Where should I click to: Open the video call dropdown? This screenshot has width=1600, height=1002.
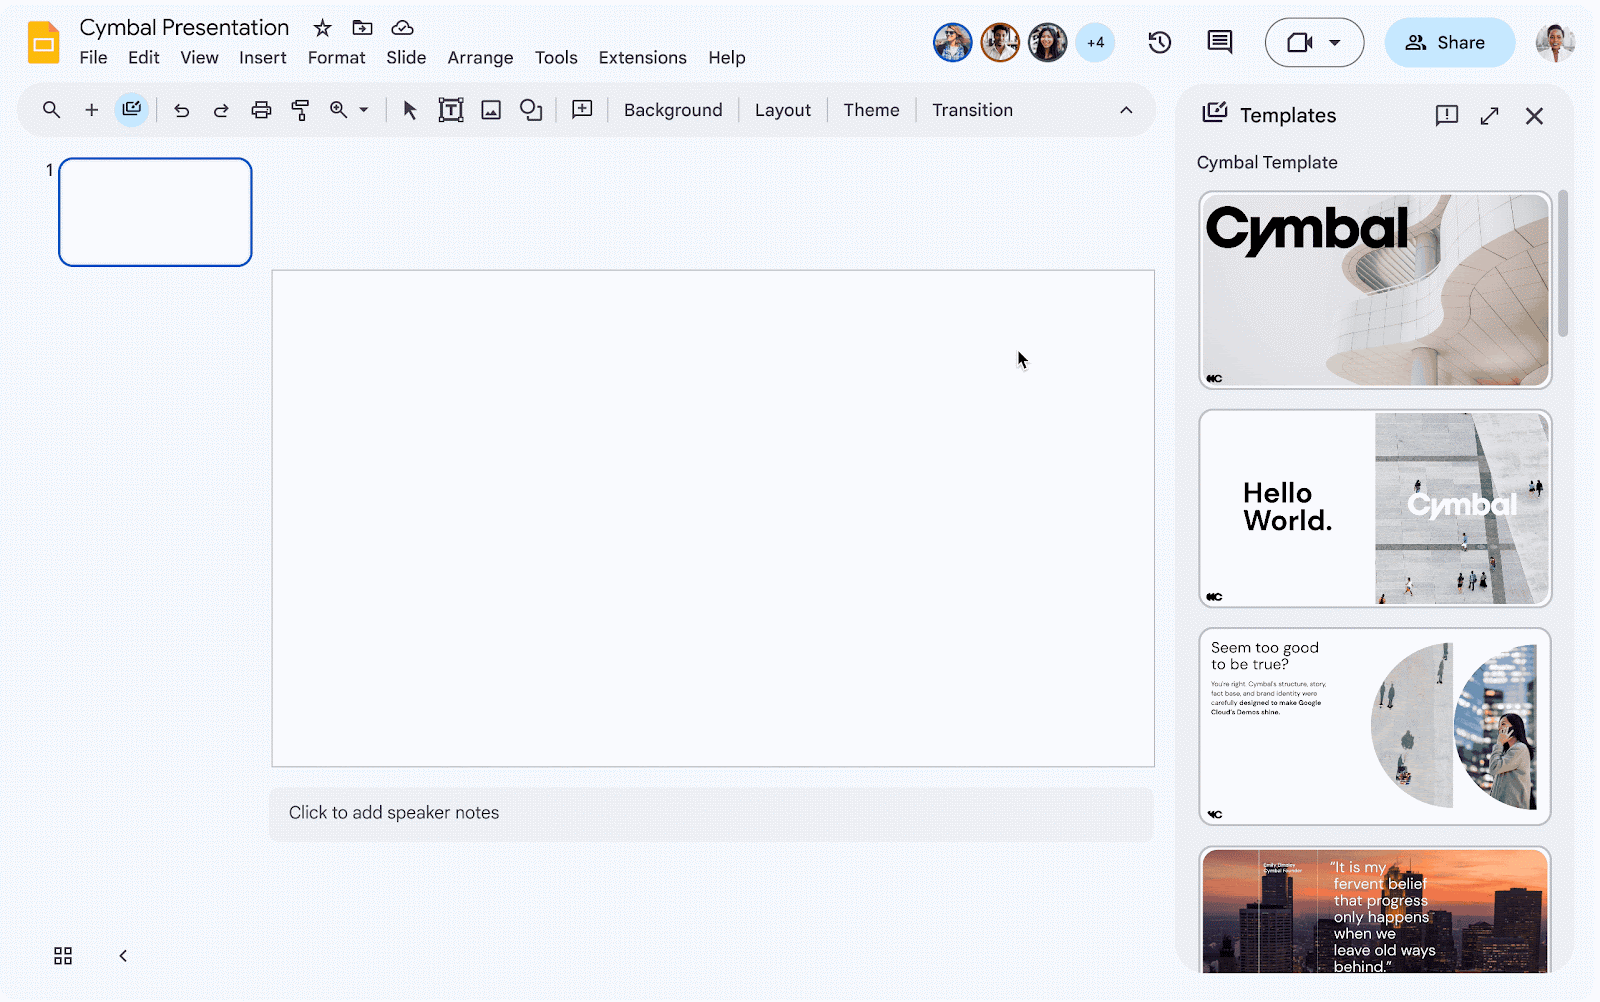1335,42
